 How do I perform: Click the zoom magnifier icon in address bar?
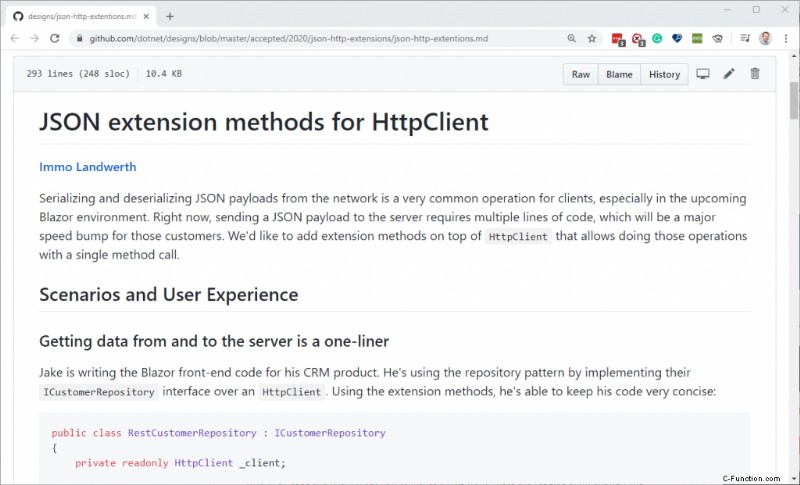[x=571, y=38]
